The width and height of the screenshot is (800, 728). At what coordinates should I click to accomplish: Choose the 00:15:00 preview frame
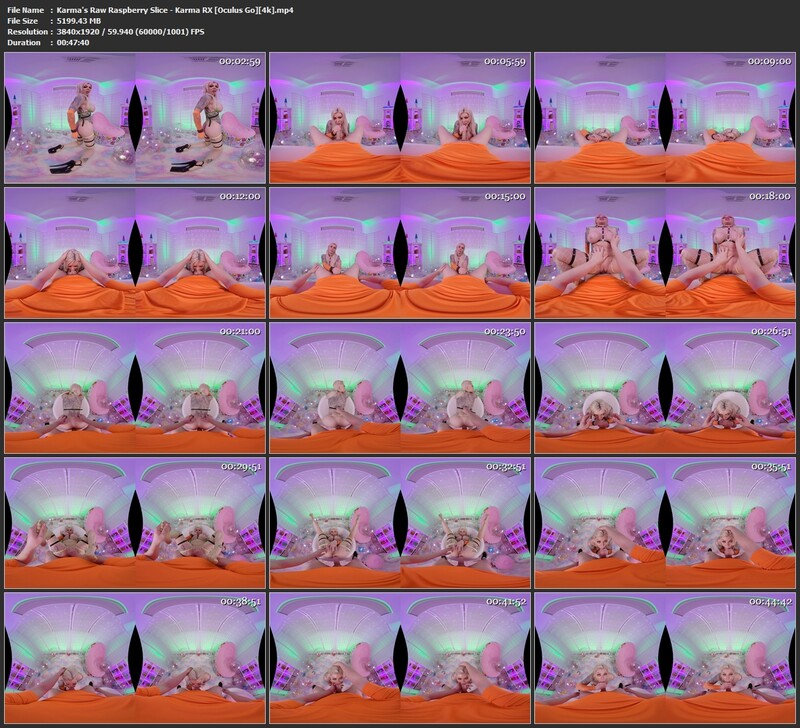pos(400,251)
